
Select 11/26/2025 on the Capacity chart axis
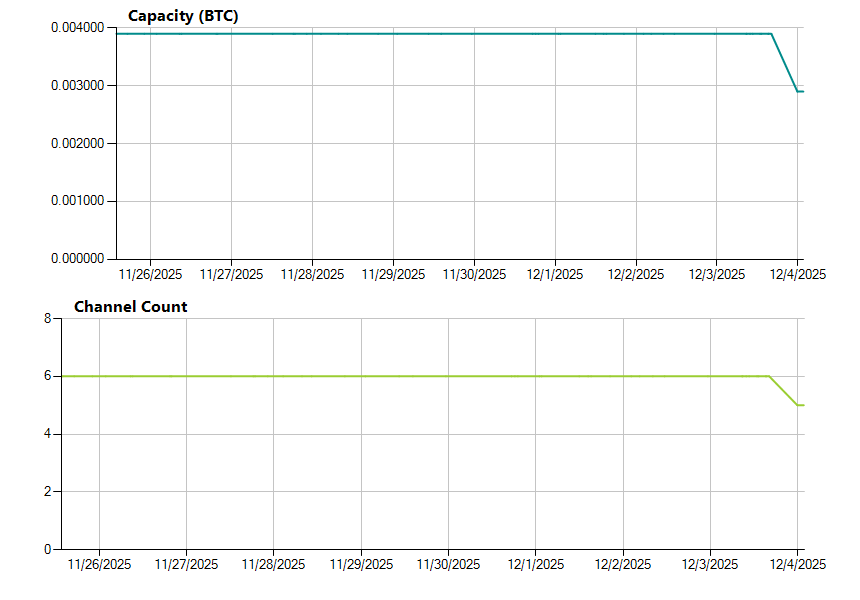coord(150,274)
